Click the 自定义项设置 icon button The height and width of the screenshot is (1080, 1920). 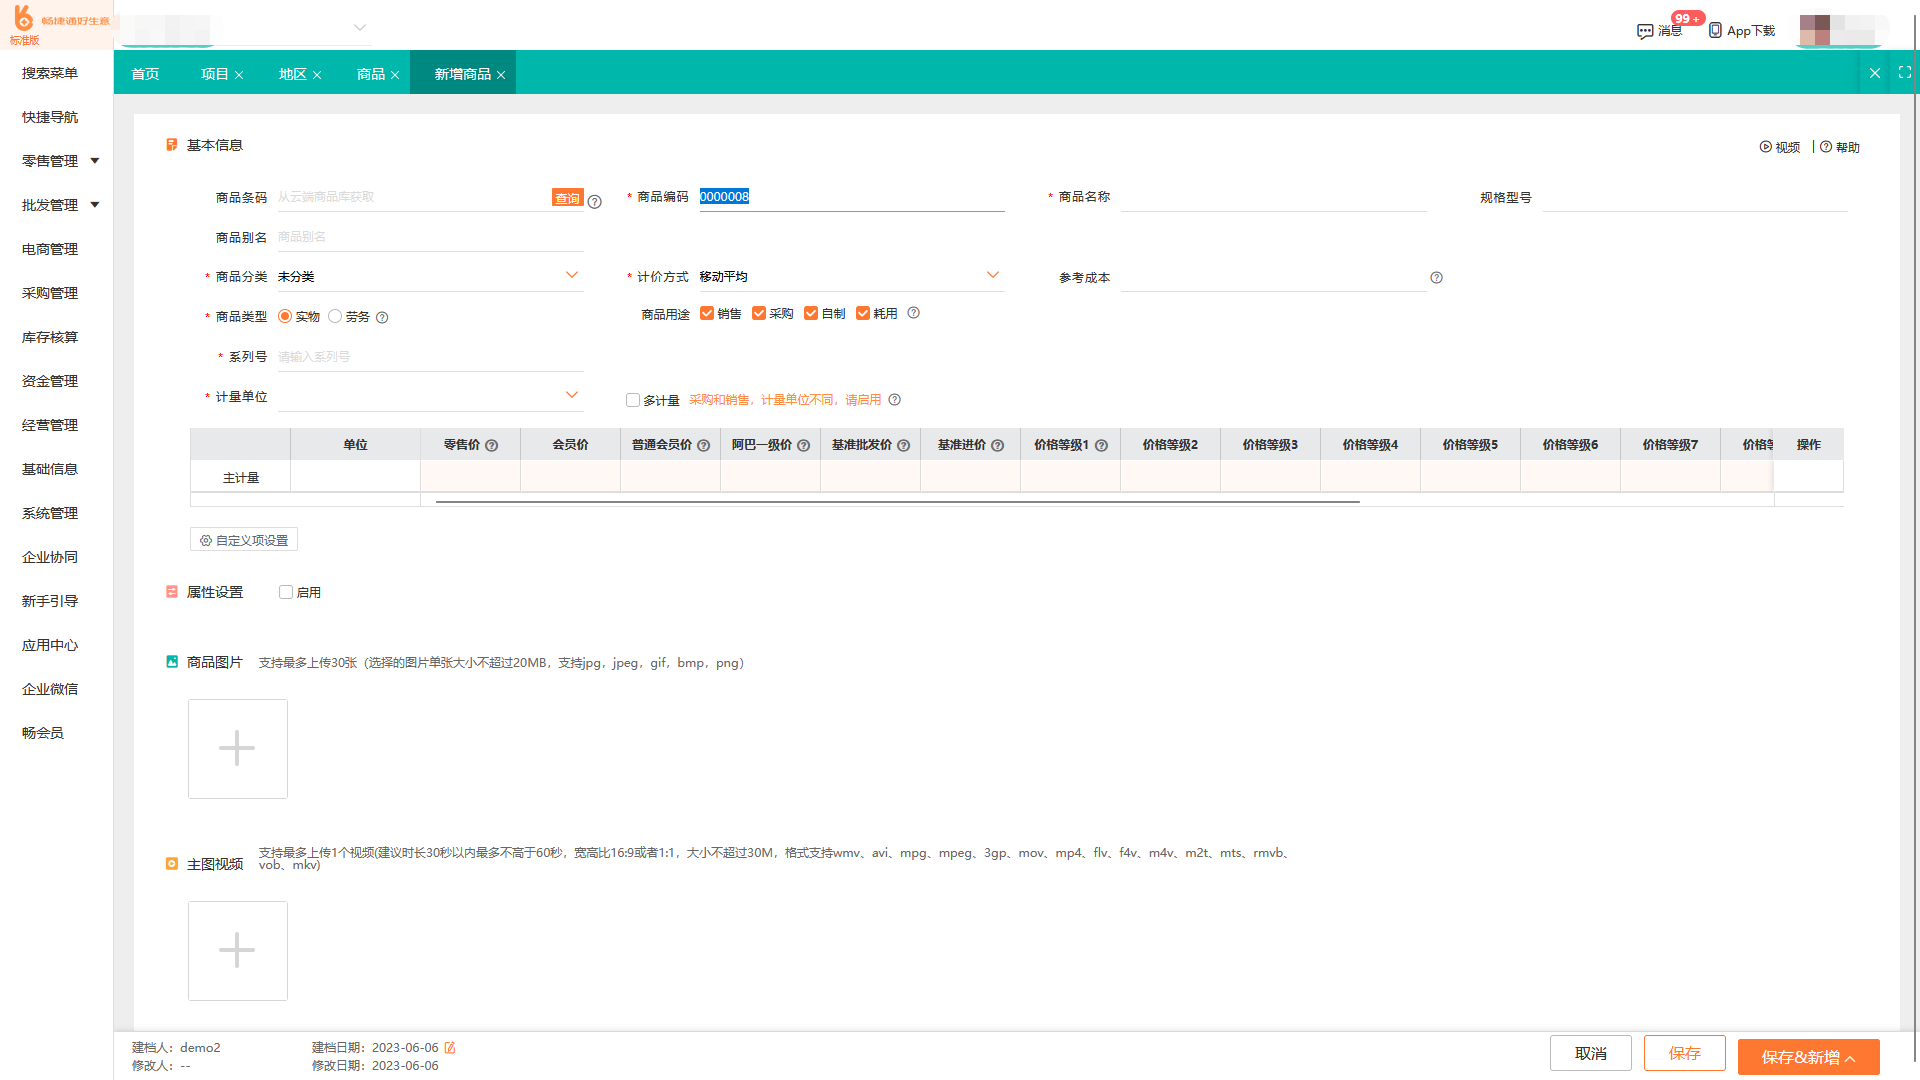coord(208,539)
